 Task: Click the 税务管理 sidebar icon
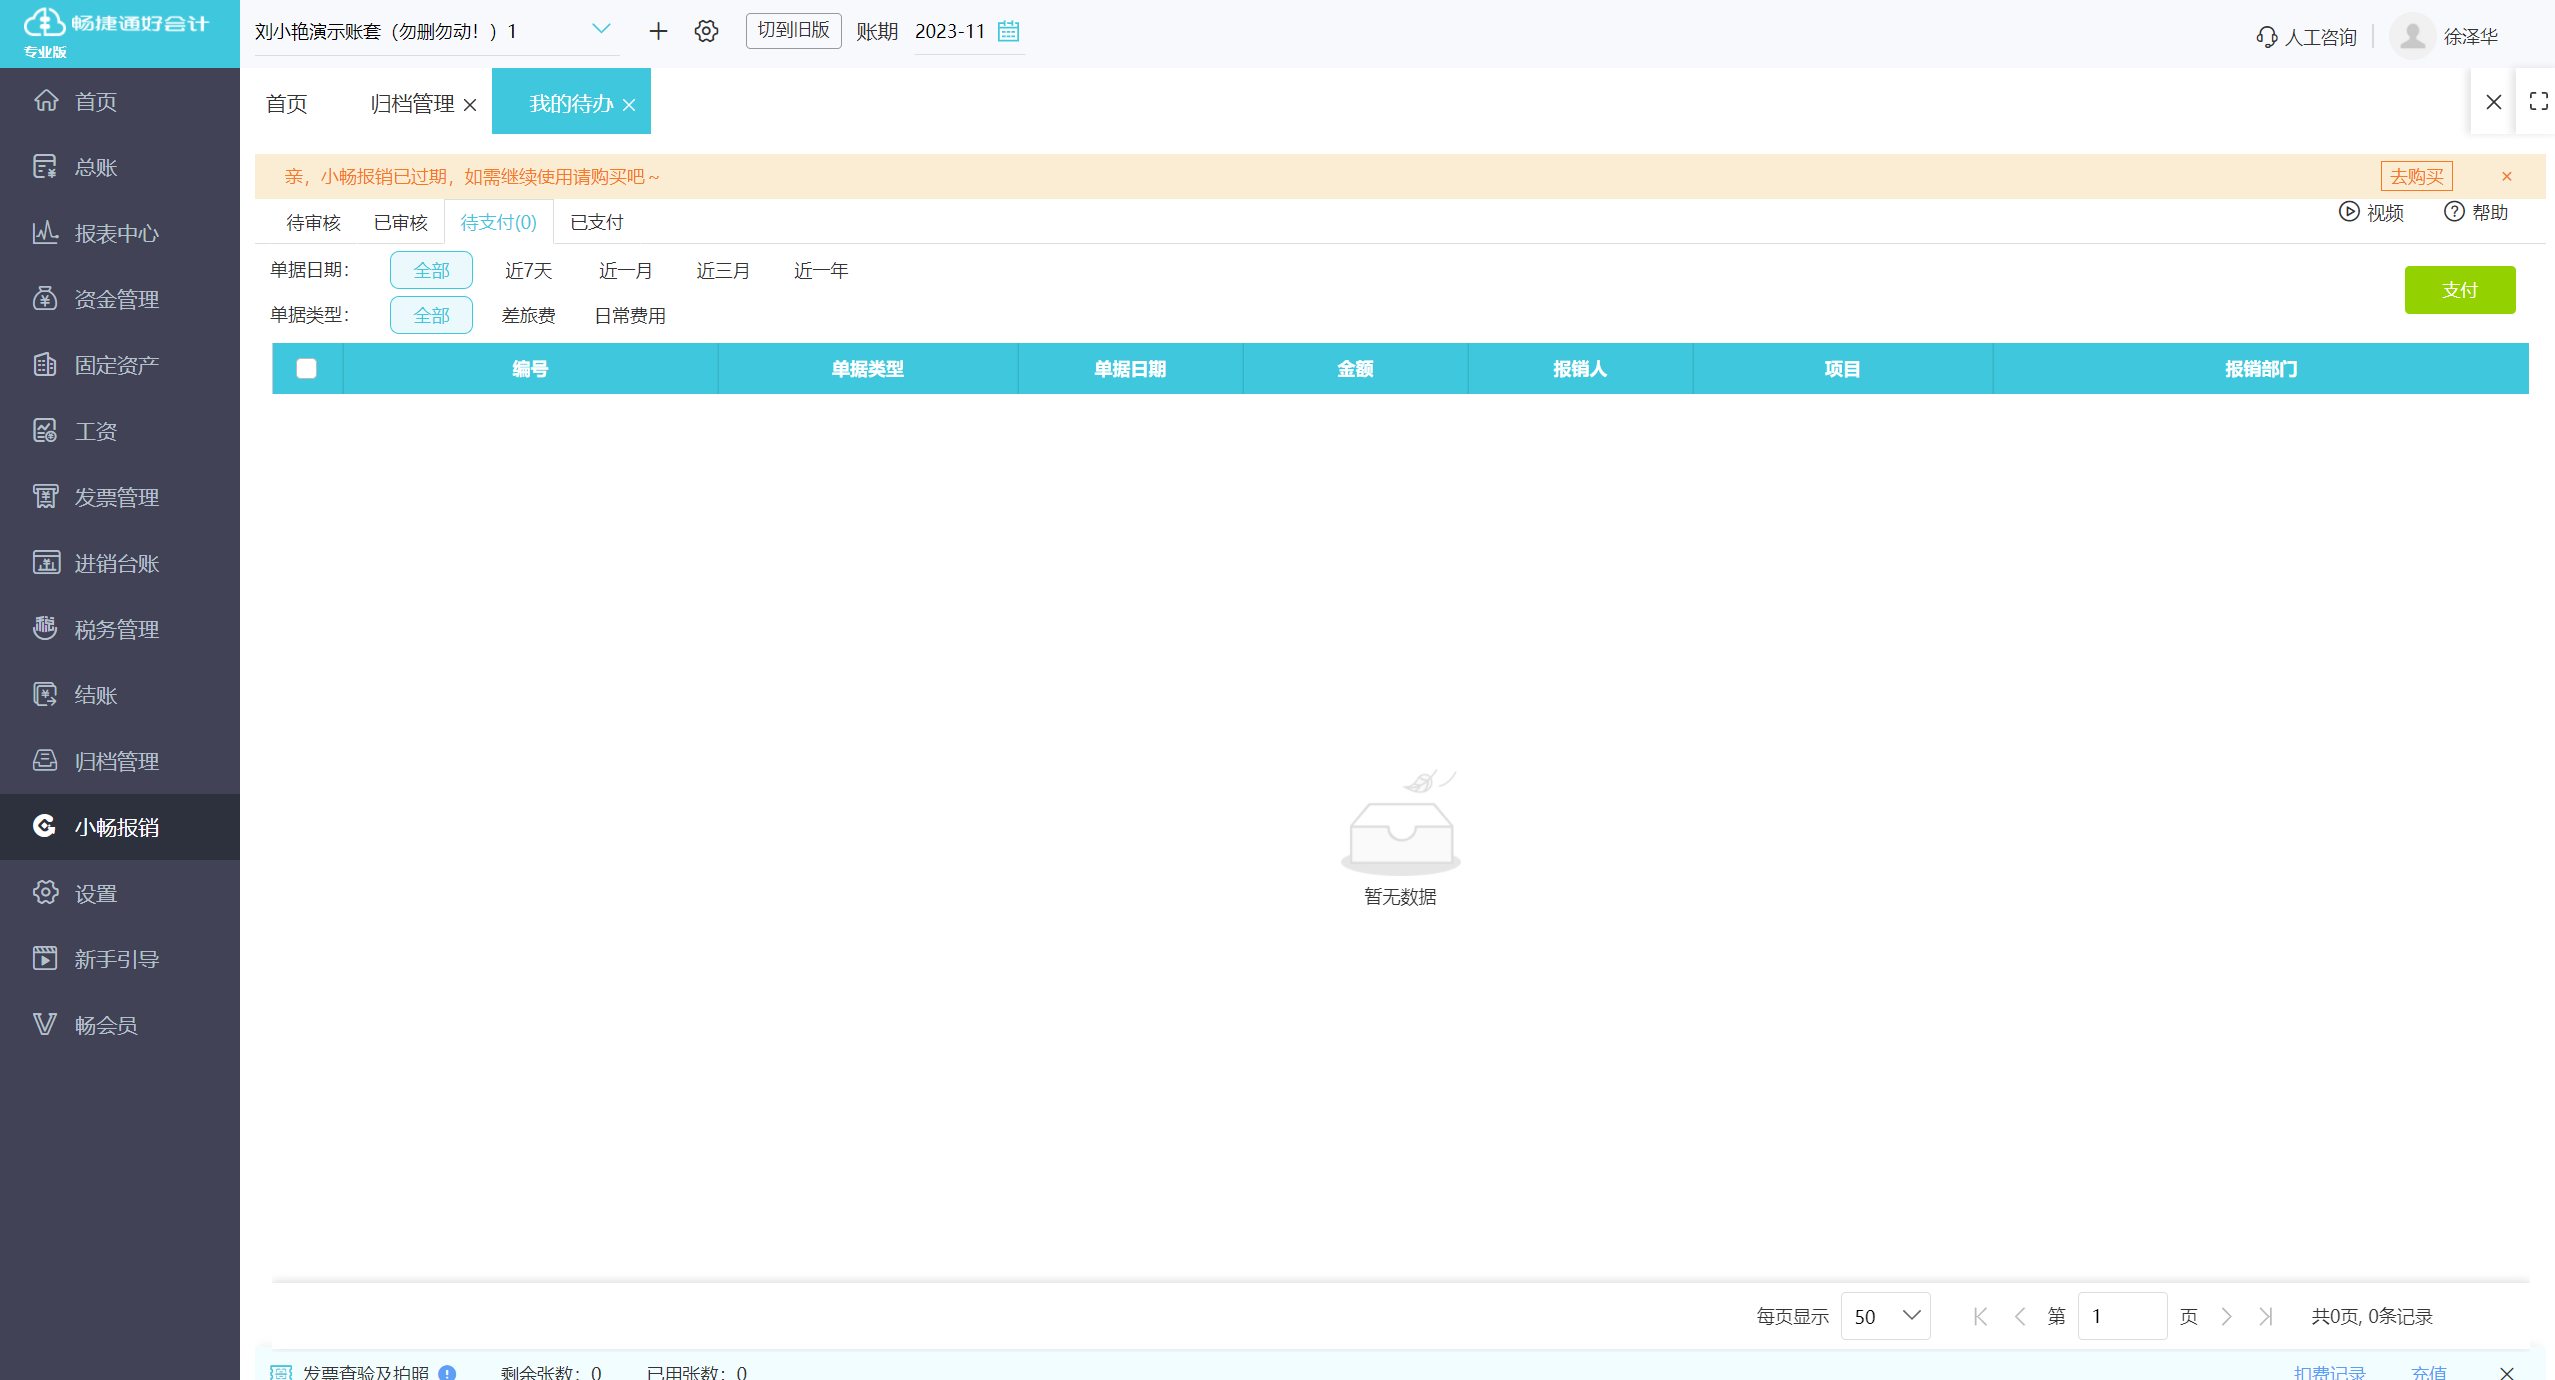46,629
